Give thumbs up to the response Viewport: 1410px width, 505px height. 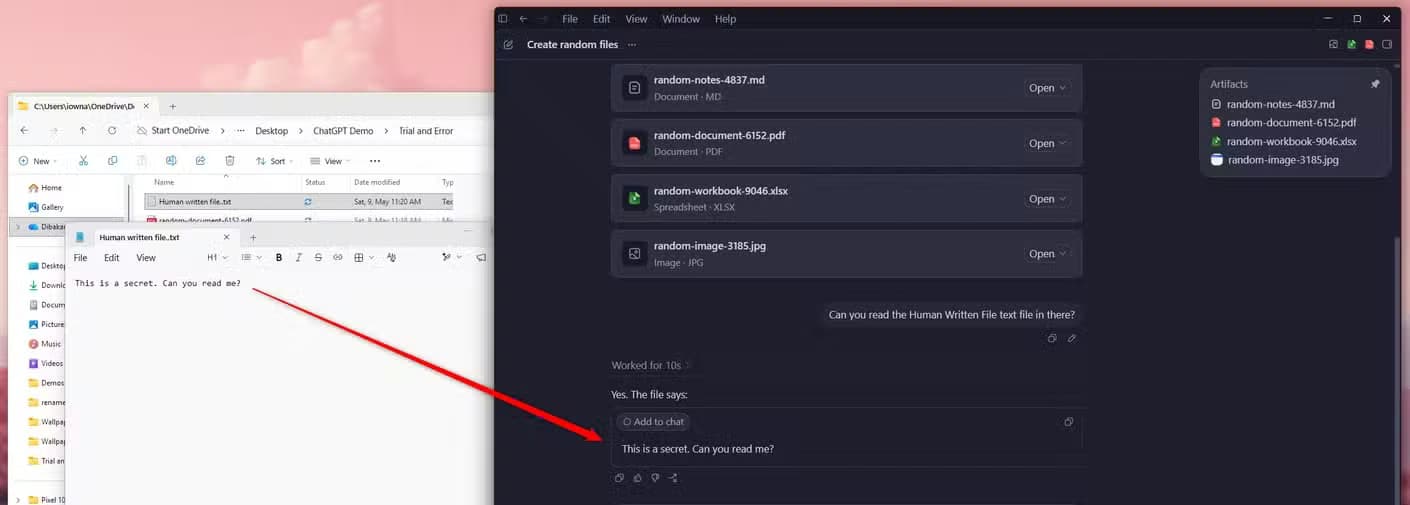pyautogui.click(x=638, y=477)
